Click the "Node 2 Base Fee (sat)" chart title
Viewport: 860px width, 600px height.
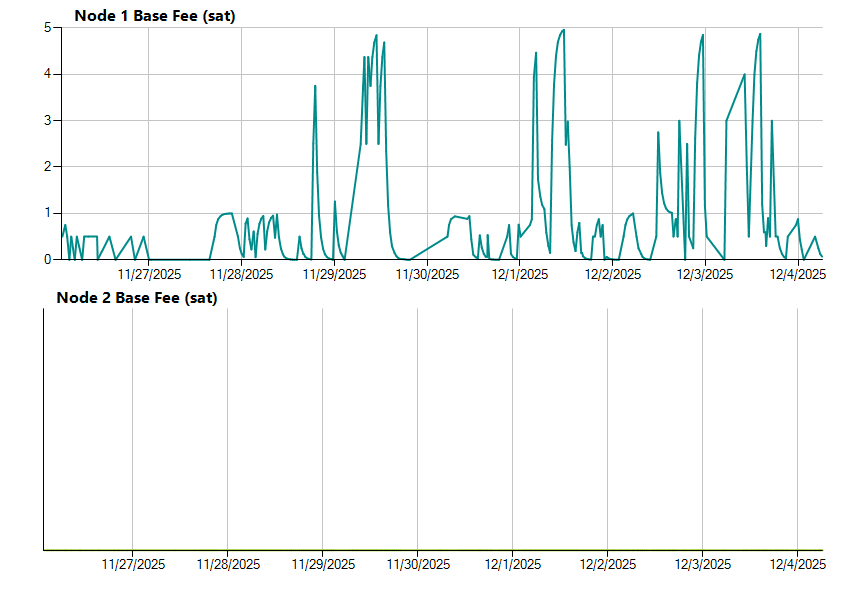pyautogui.click(x=137, y=297)
